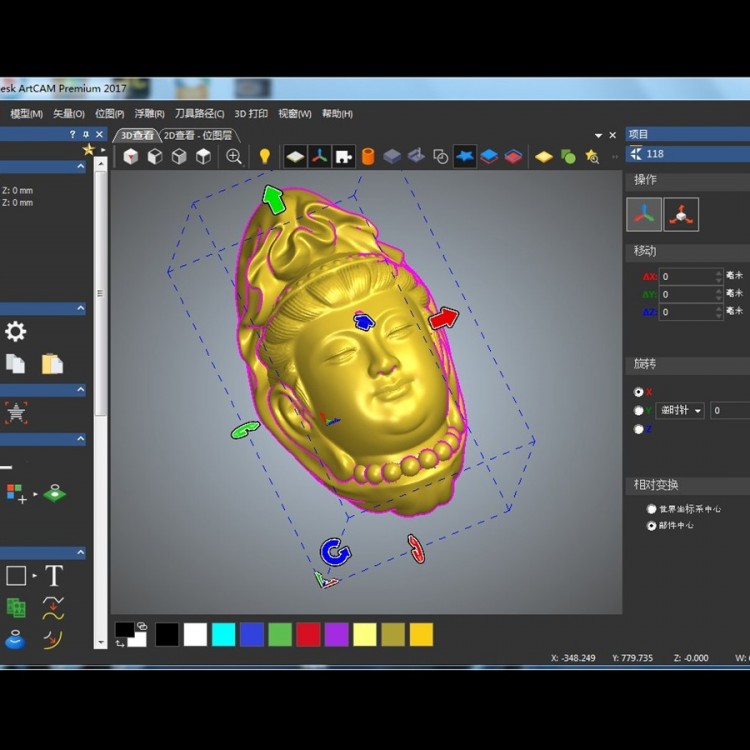The width and height of the screenshot is (750, 750).
Task: Click the zoom magnifier tool in the view toolbar
Action: 234,156
